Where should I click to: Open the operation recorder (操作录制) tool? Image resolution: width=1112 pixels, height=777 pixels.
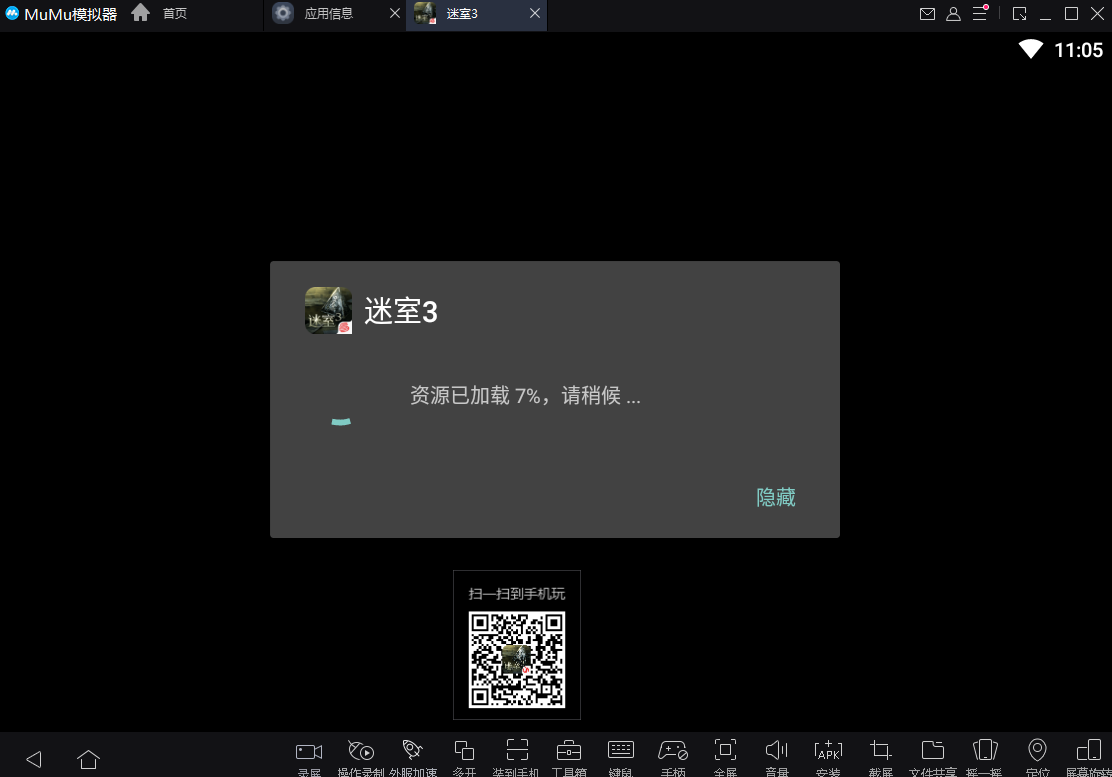(361, 756)
